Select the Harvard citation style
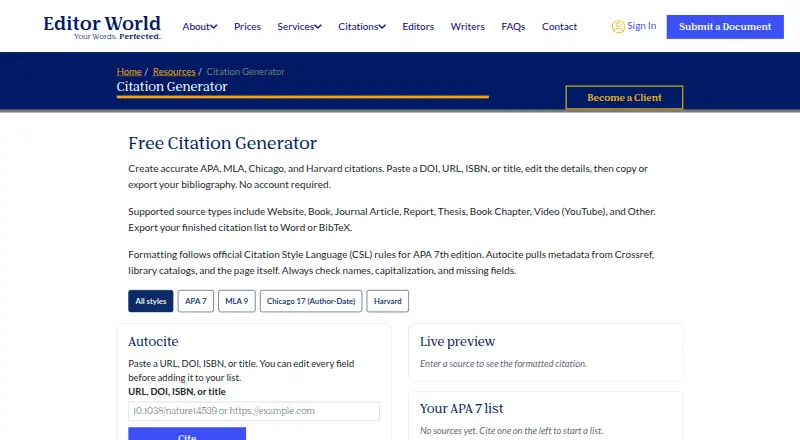 point(387,301)
